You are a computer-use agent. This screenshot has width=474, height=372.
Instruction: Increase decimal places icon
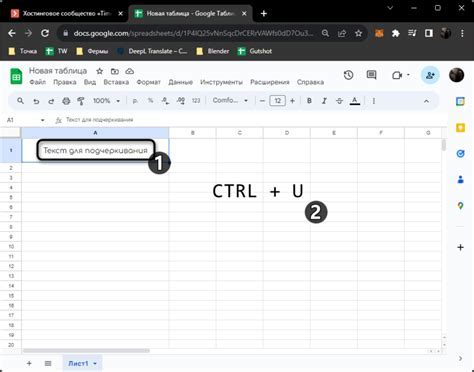[x=181, y=101]
